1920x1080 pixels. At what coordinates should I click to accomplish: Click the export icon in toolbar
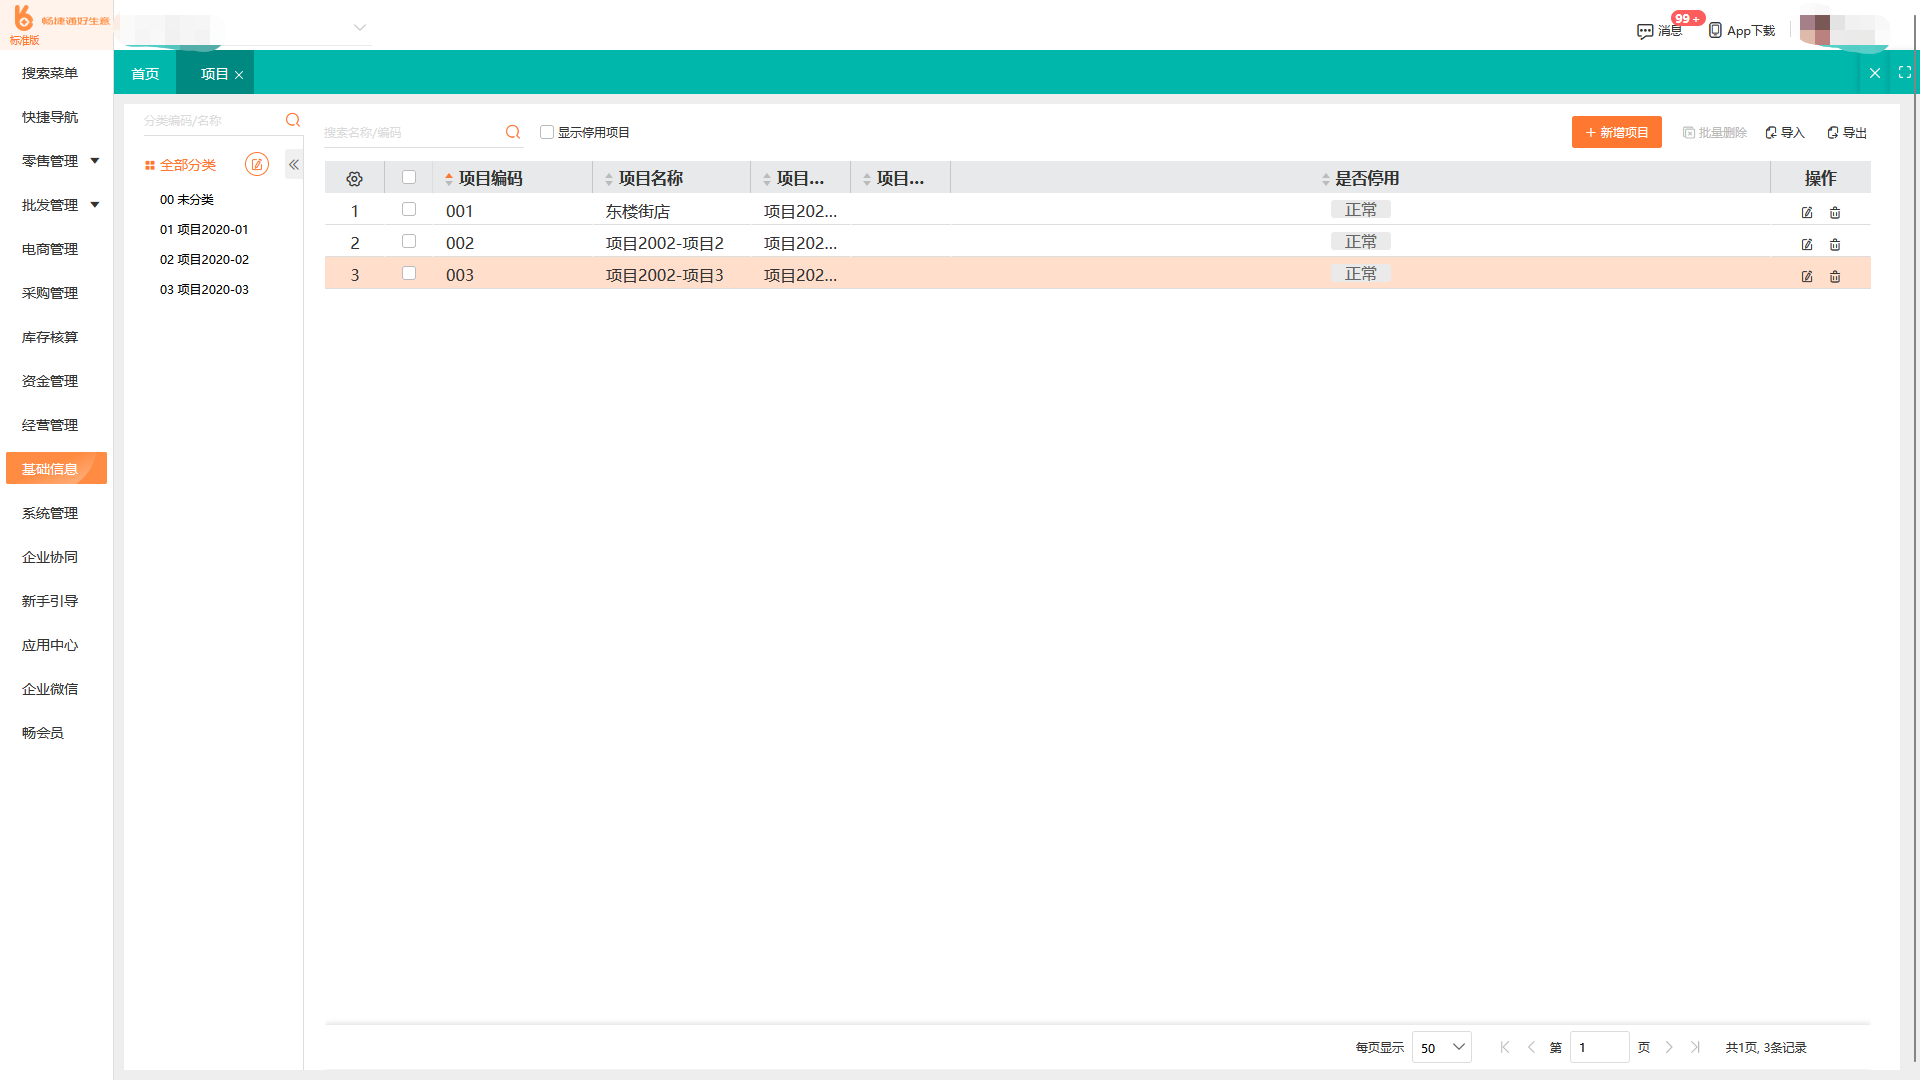pyautogui.click(x=1846, y=132)
